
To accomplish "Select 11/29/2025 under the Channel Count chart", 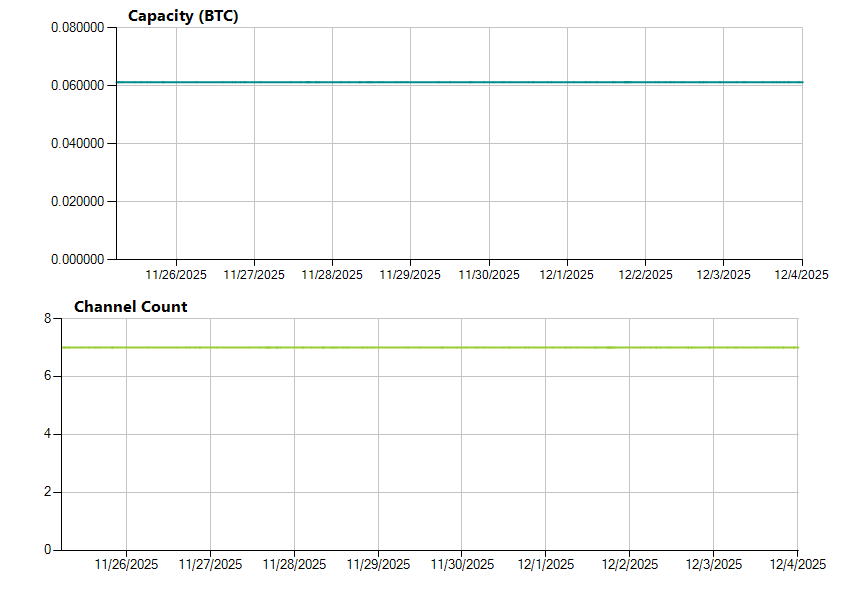I will (x=378, y=565).
